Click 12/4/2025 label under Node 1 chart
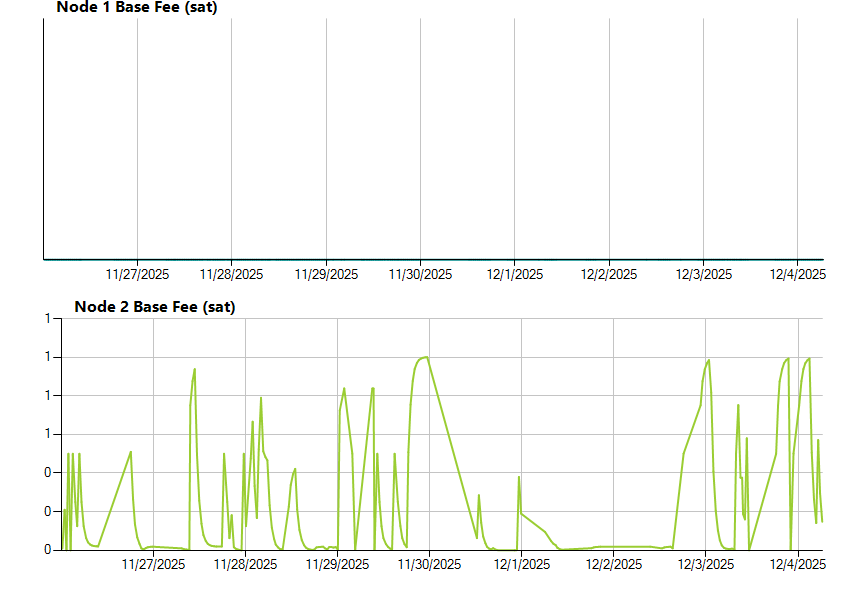 (797, 274)
